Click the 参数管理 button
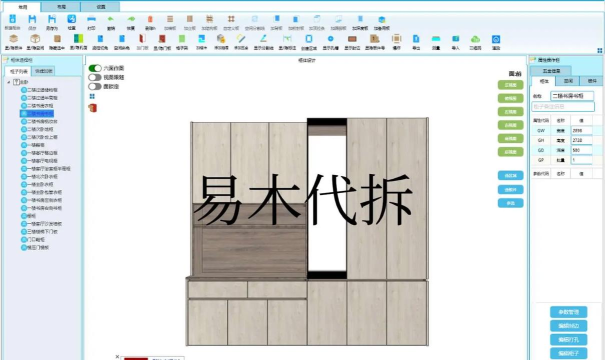This screenshot has width=605, height=360. pyautogui.click(x=568, y=312)
